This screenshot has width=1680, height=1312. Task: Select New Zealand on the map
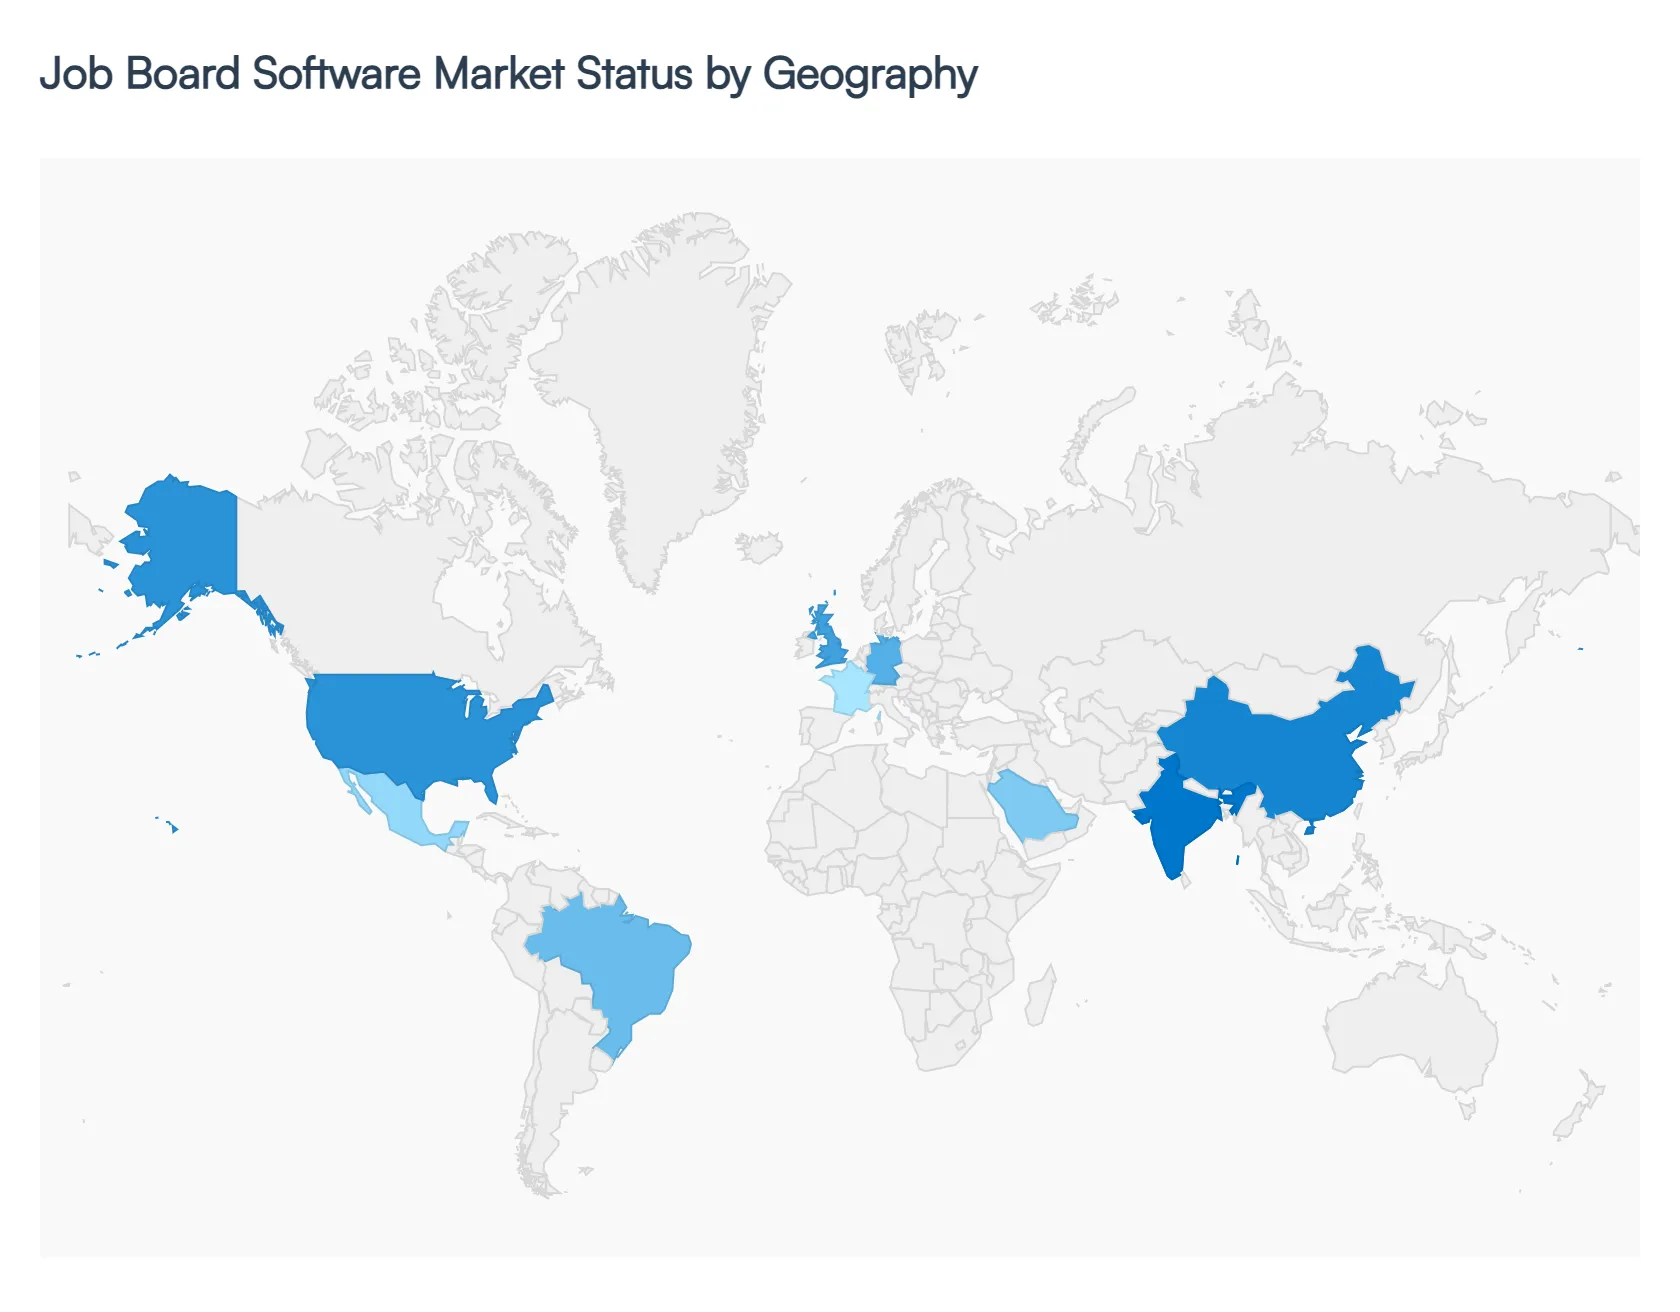pos(1578,1107)
